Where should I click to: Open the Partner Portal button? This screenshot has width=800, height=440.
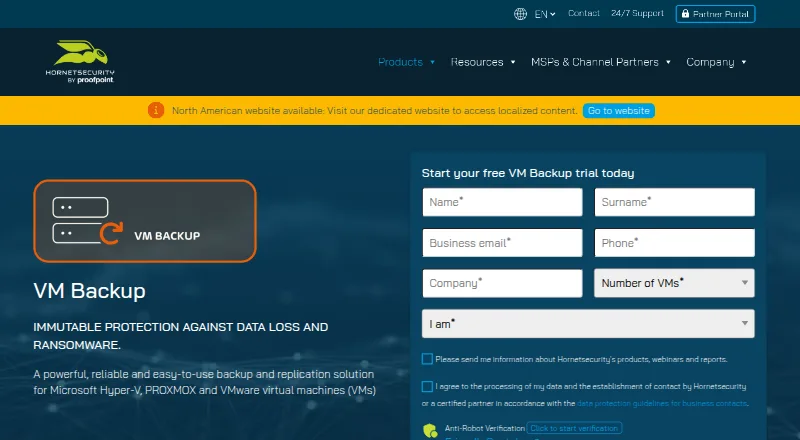tap(715, 14)
